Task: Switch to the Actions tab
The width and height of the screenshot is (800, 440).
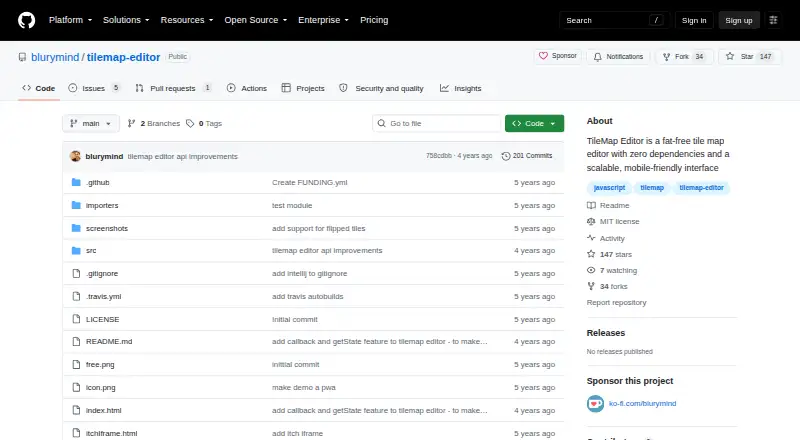Action: pyautogui.click(x=246, y=88)
